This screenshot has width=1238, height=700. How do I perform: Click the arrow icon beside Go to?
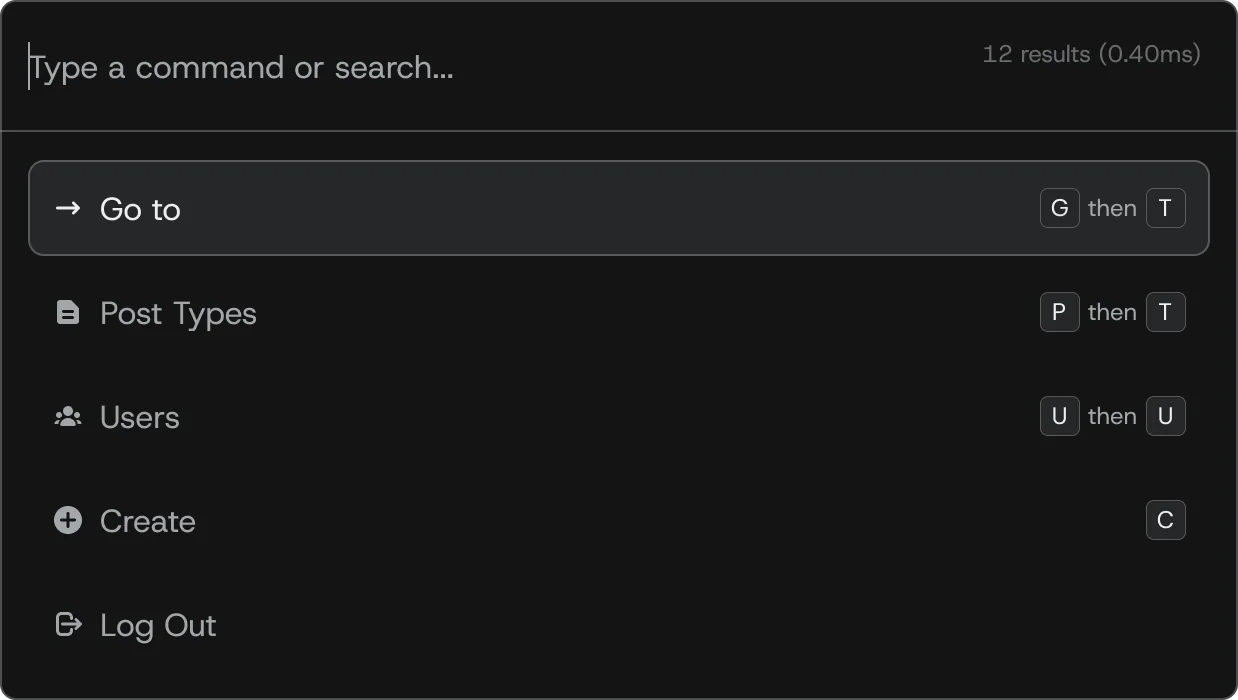(x=68, y=208)
